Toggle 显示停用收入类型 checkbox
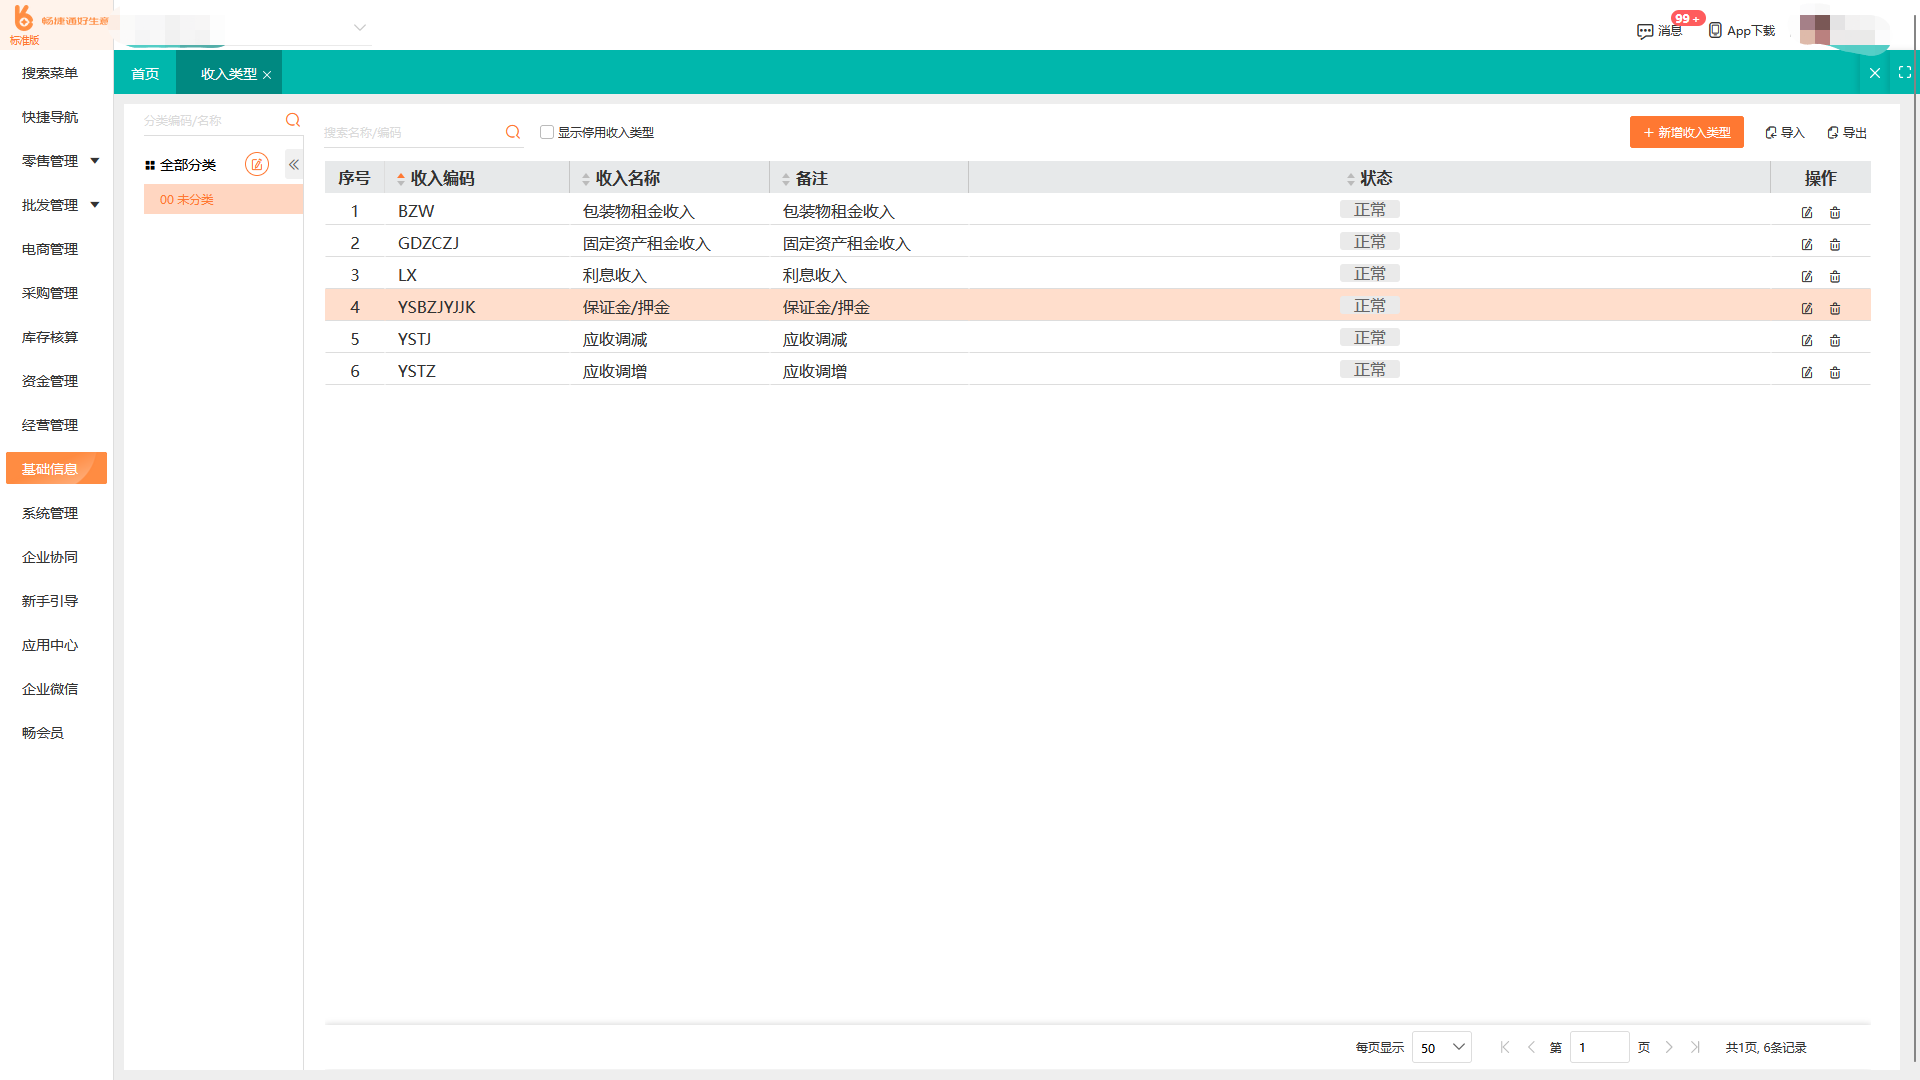 [546, 132]
